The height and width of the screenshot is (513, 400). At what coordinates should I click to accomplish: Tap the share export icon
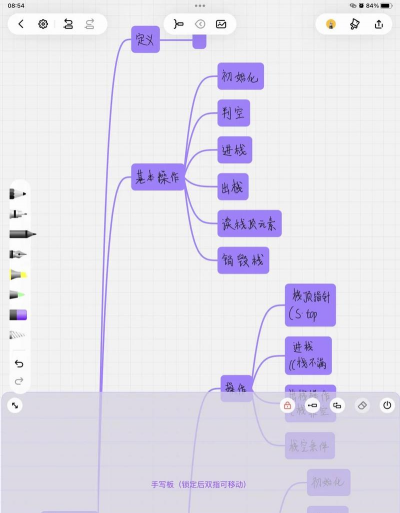click(379, 24)
